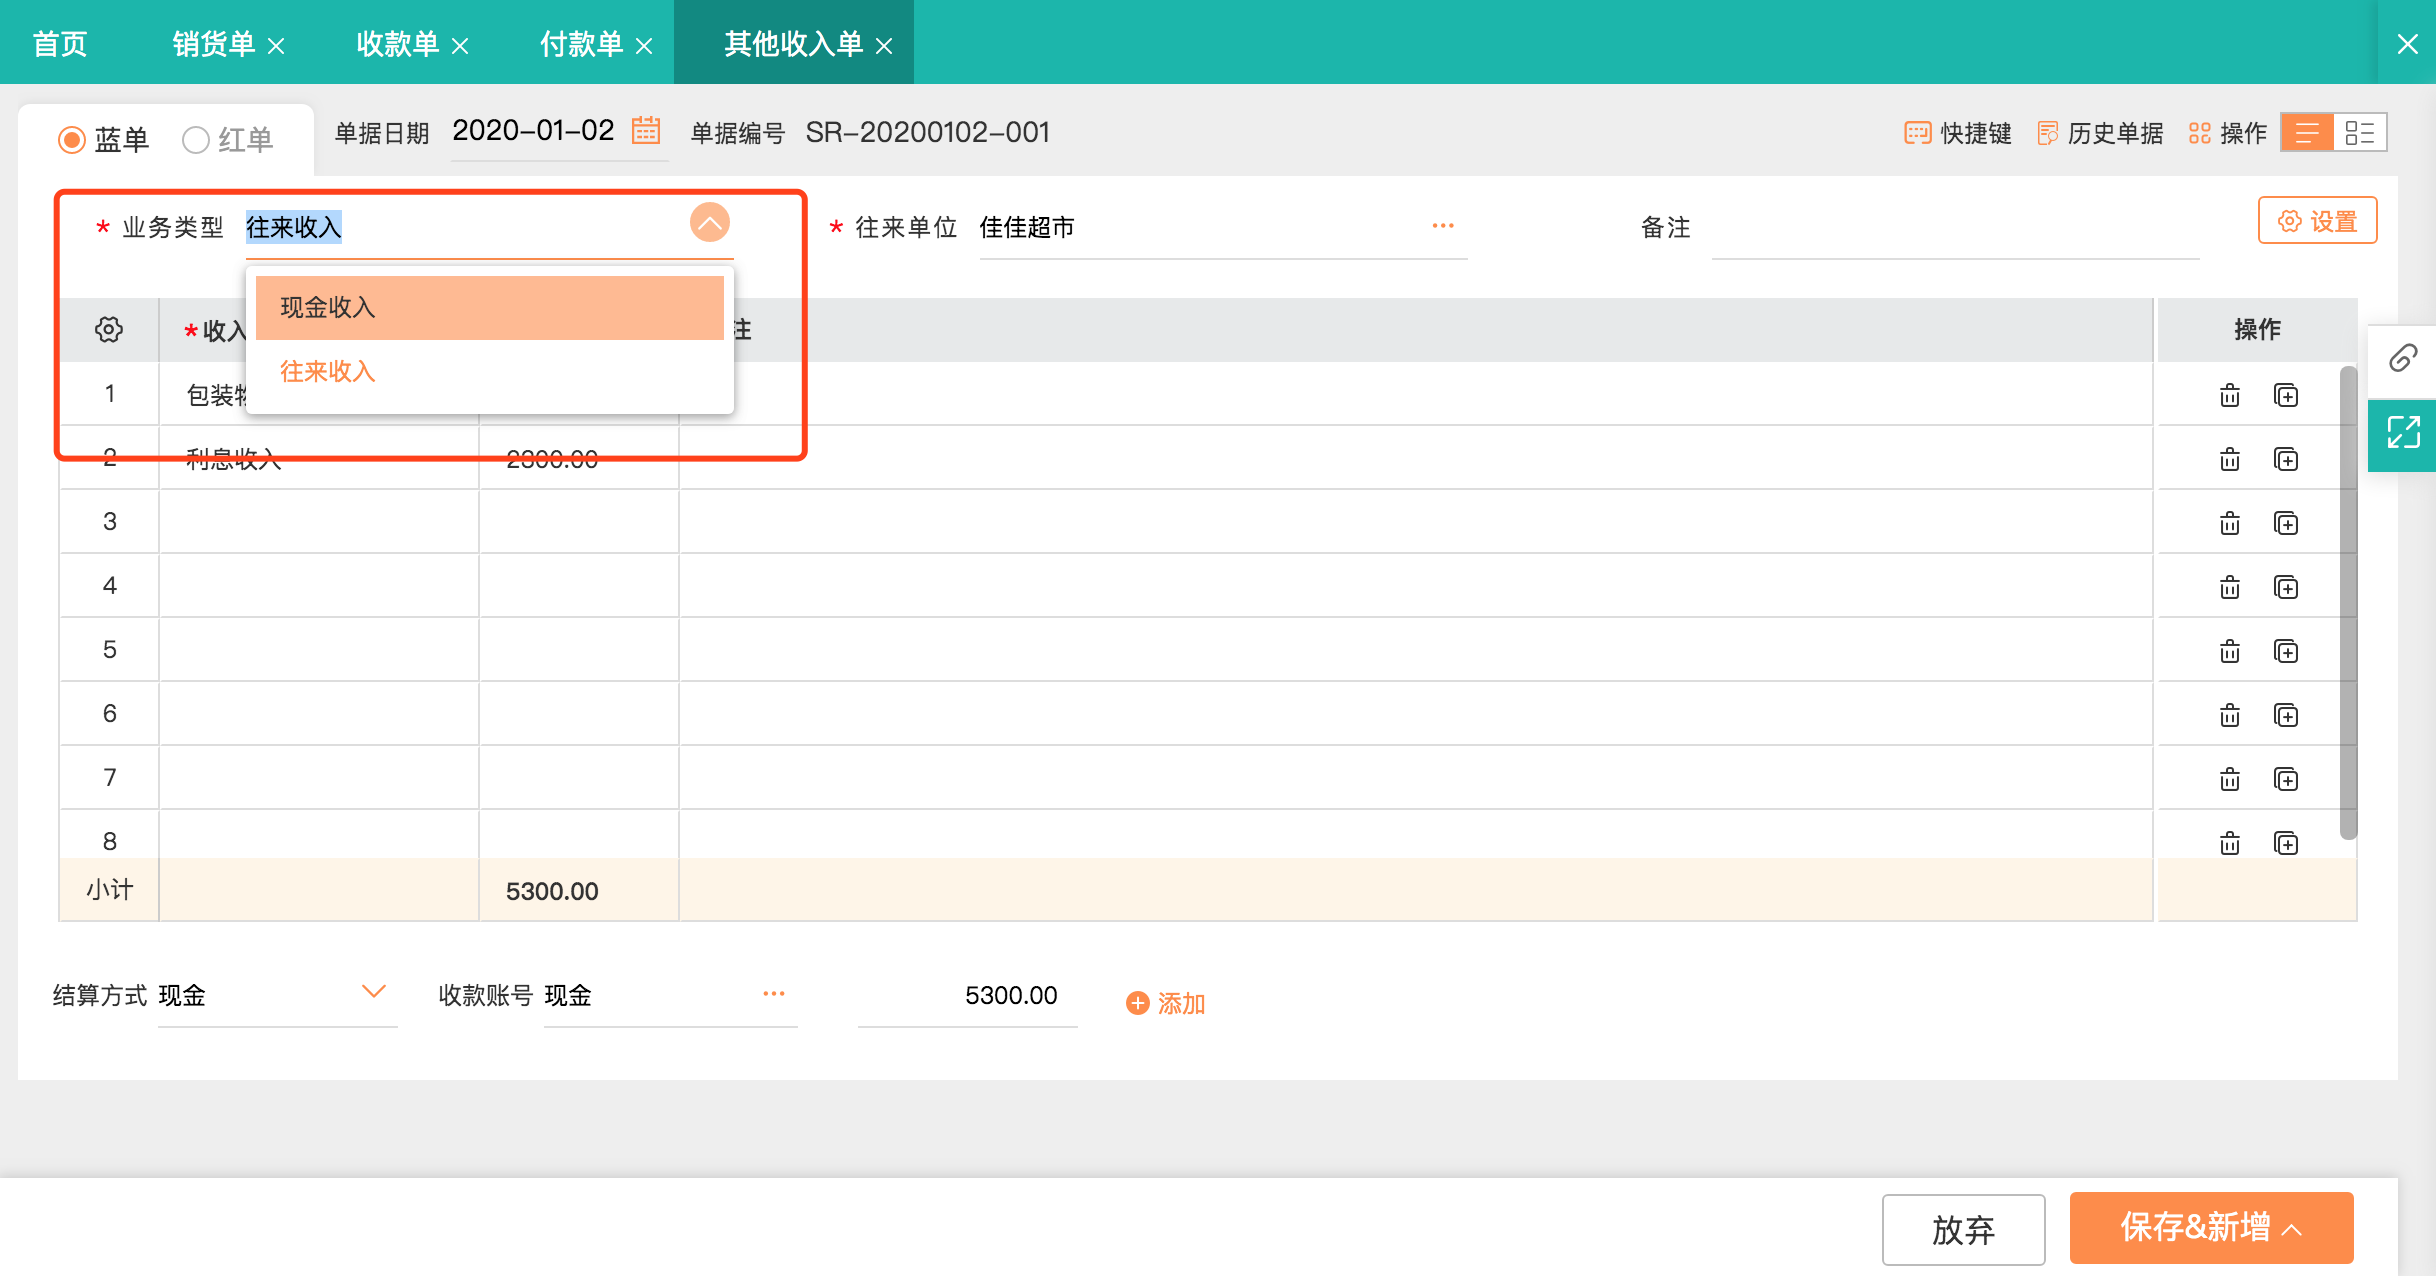Click the settings gear icon in table header
The width and height of the screenshot is (2436, 1276).
coord(108,330)
